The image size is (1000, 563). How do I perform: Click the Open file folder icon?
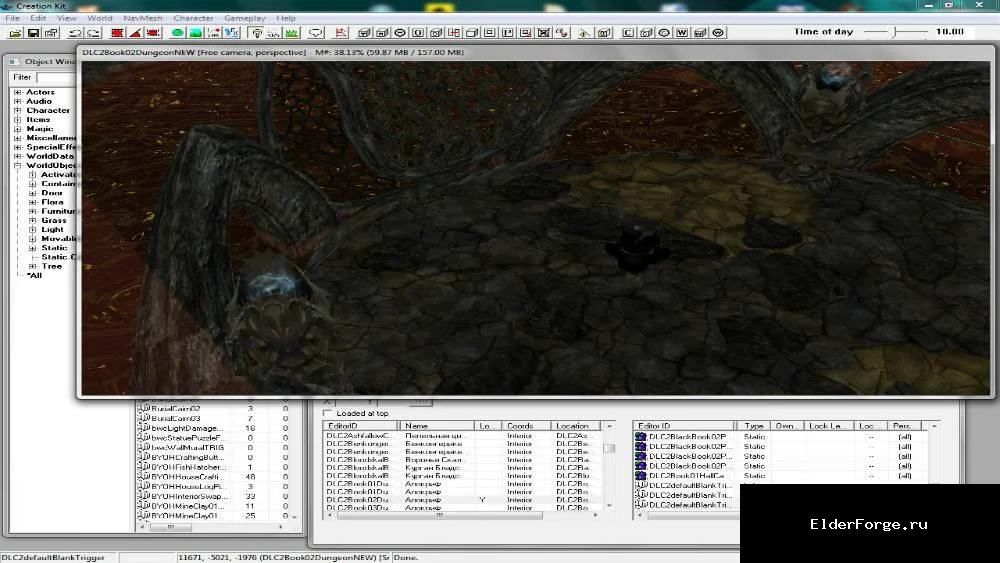[15, 33]
